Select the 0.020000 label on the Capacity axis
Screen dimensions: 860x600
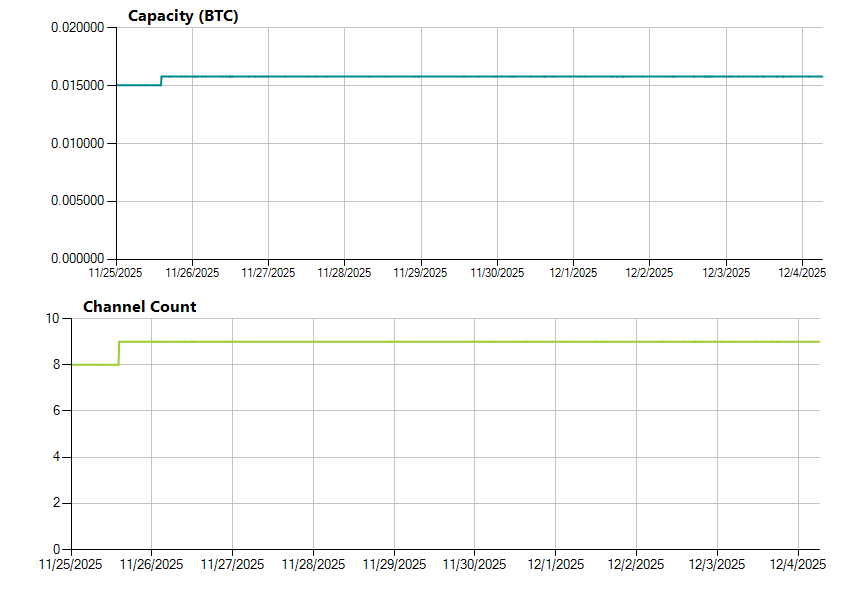tap(77, 28)
